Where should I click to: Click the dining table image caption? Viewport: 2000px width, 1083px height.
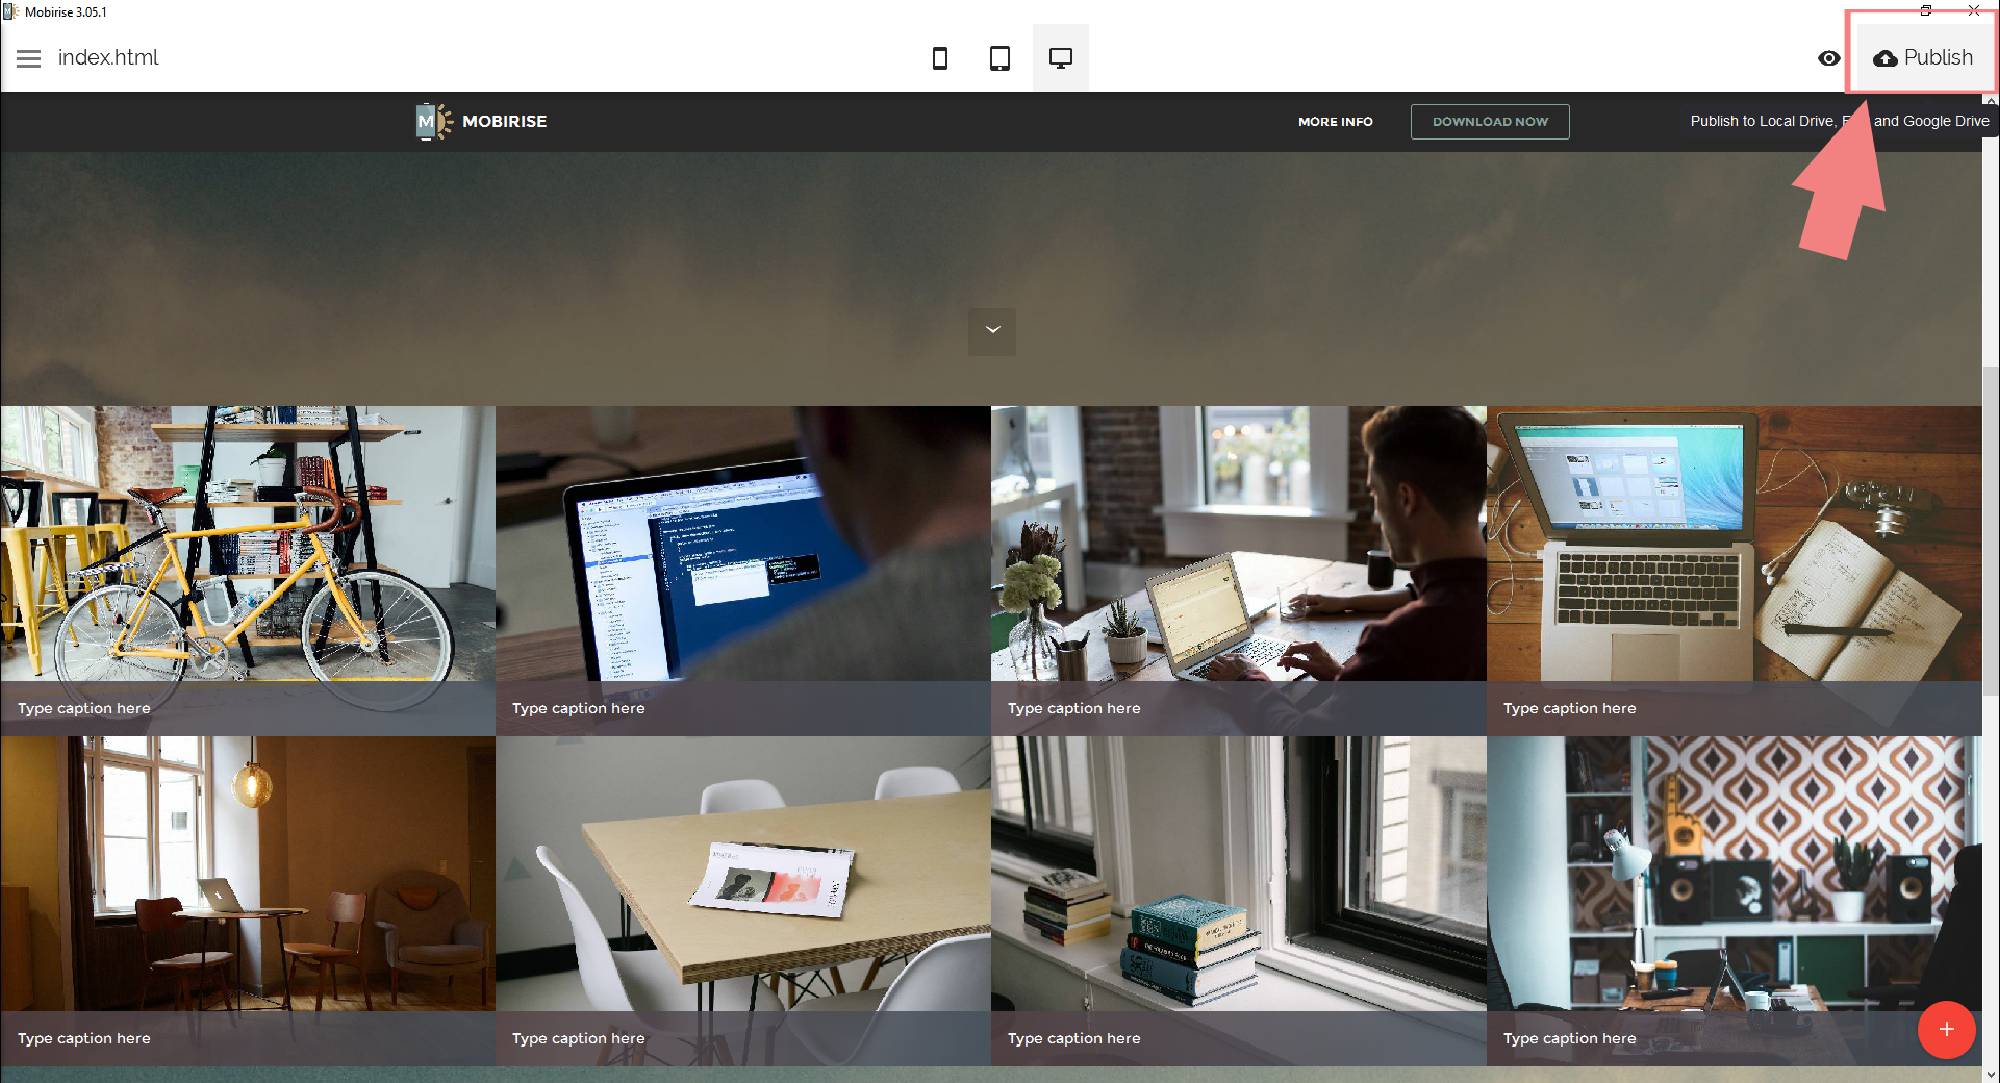tap(581, 1036)
